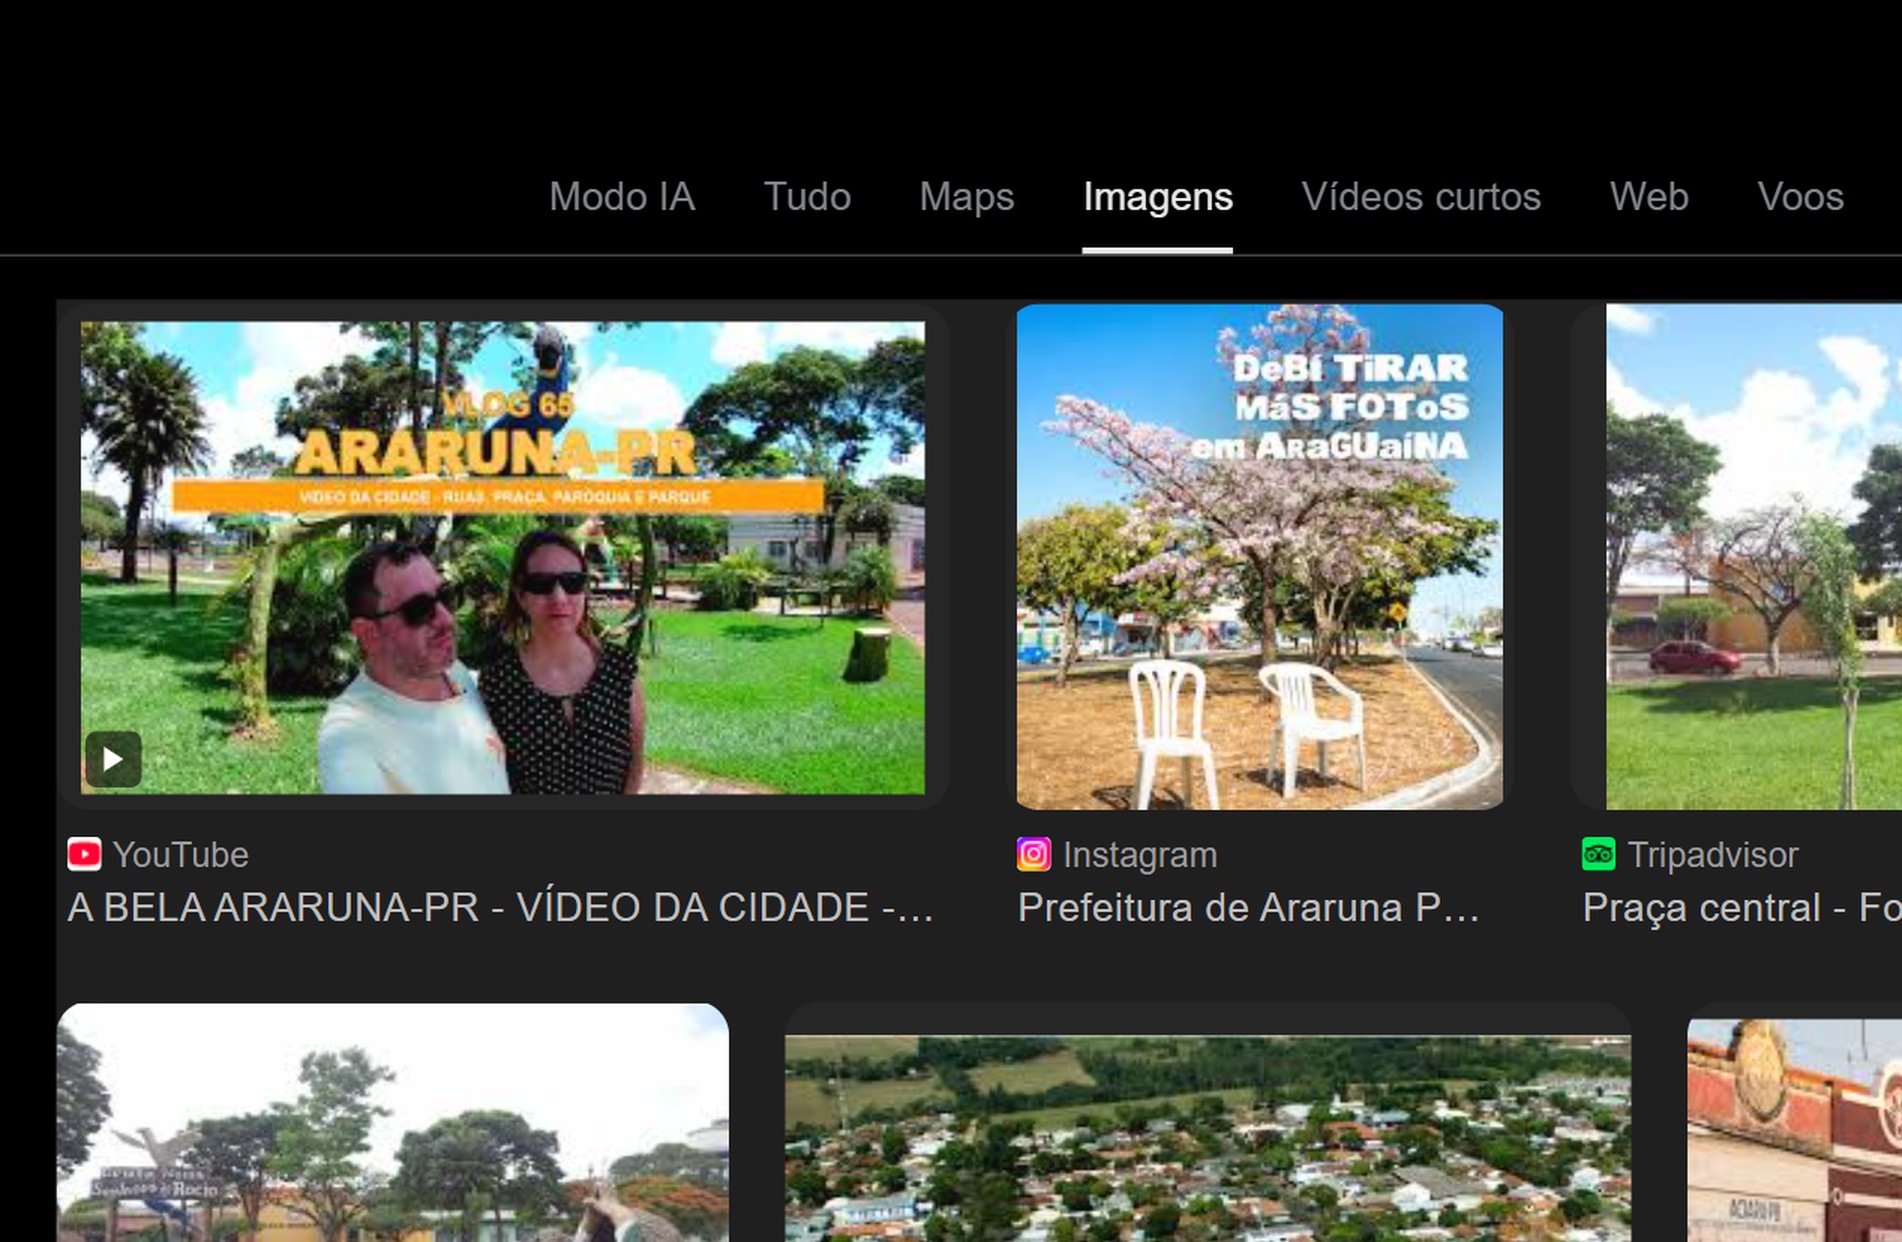Open the red historic building facade image
The image size is (1902, 1242).
[1794, 1130]
